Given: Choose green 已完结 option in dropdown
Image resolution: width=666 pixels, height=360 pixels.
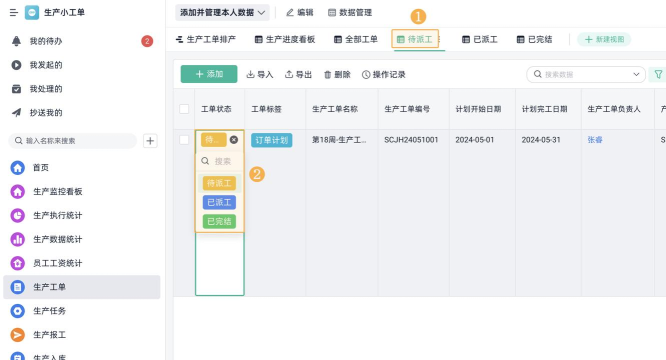Looking at the screenshot, I should tap(219, 222).
